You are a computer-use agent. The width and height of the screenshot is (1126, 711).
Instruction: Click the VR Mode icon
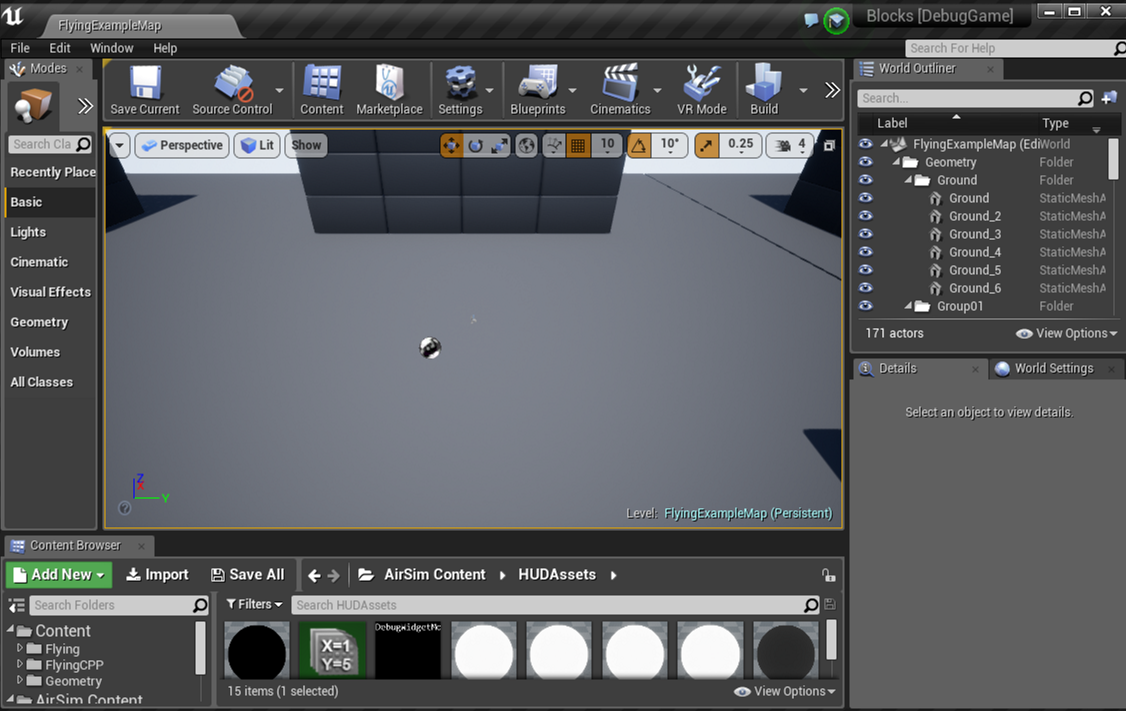(x=701, y=89)
